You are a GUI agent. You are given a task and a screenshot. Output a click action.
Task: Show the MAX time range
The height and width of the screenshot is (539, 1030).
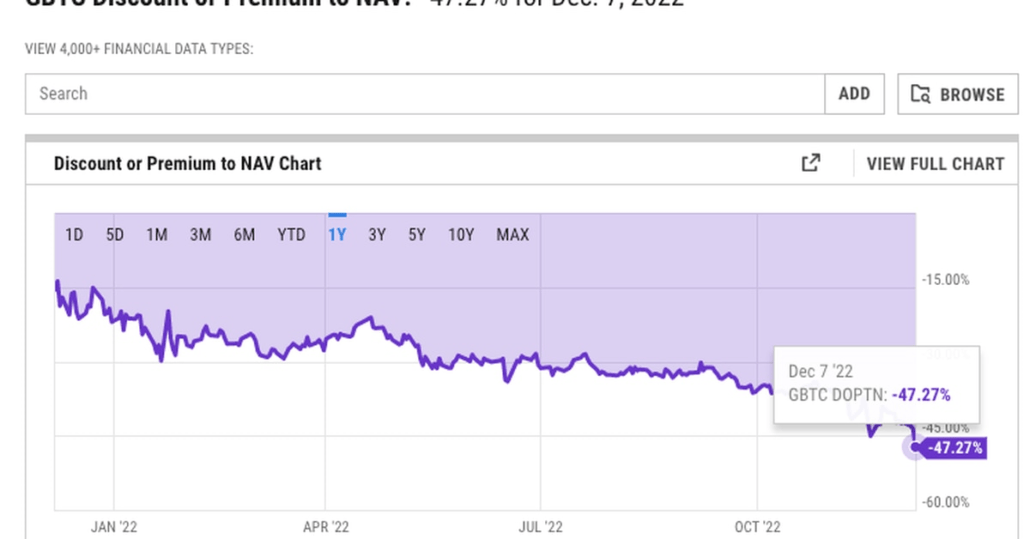(513, 235)
